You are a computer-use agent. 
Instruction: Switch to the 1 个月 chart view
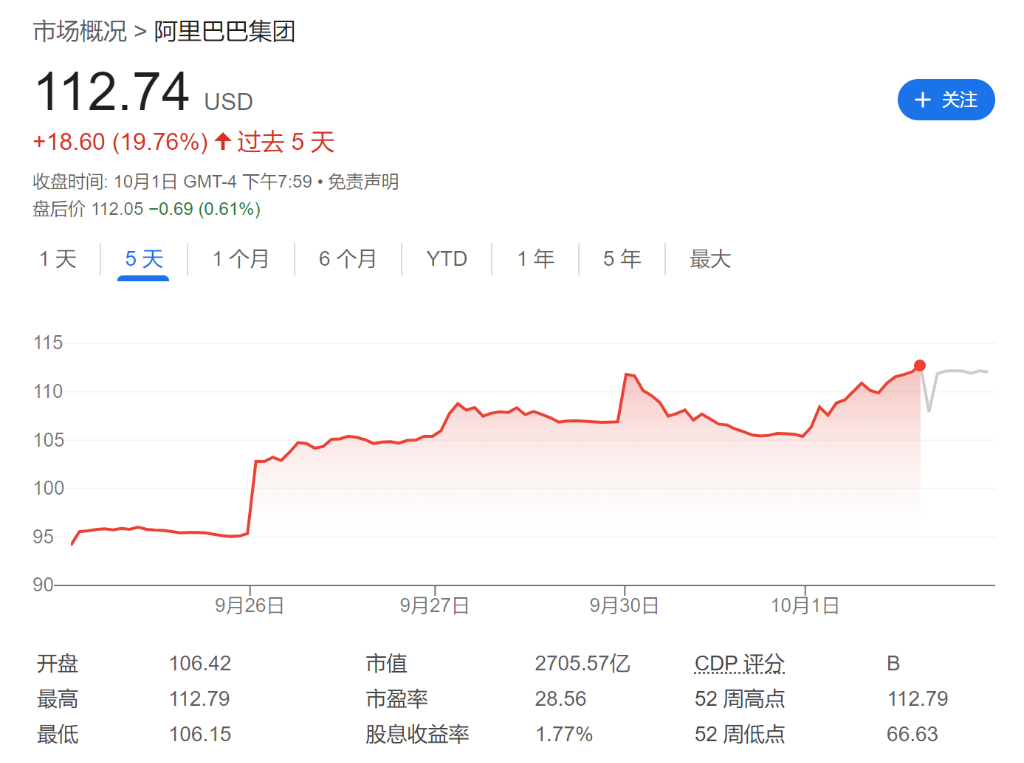[241, 258]
